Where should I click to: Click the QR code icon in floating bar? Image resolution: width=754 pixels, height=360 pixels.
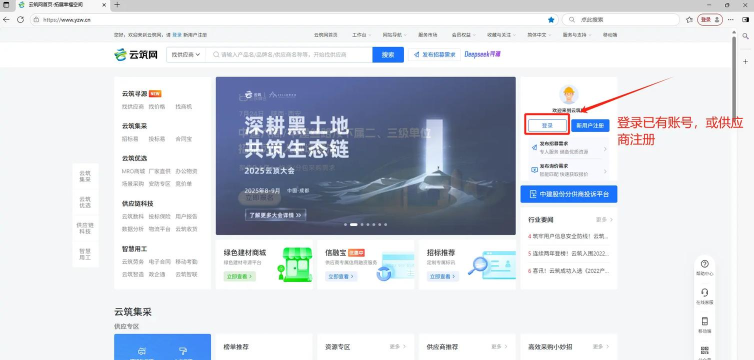point(705,350)
